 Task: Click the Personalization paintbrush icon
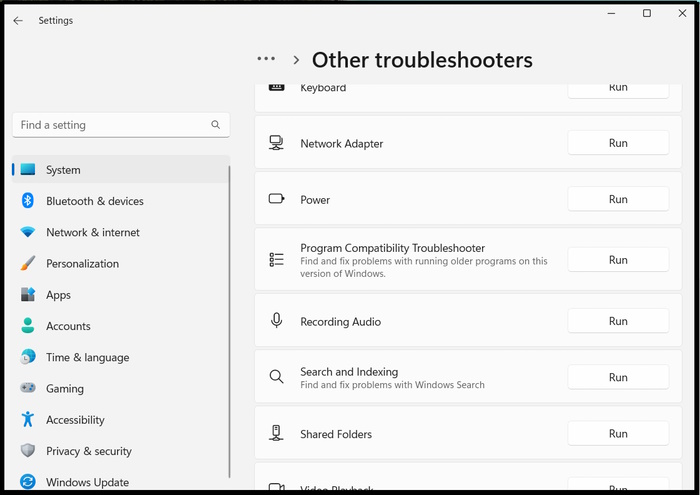28,264
